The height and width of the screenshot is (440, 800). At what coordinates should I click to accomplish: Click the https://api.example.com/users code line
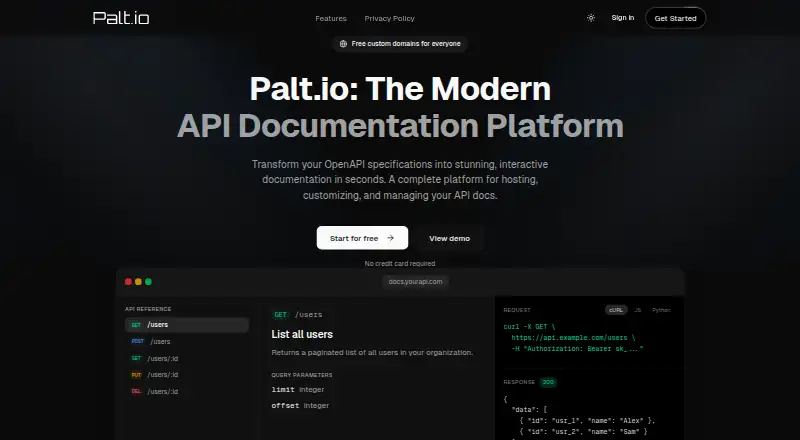573,338
